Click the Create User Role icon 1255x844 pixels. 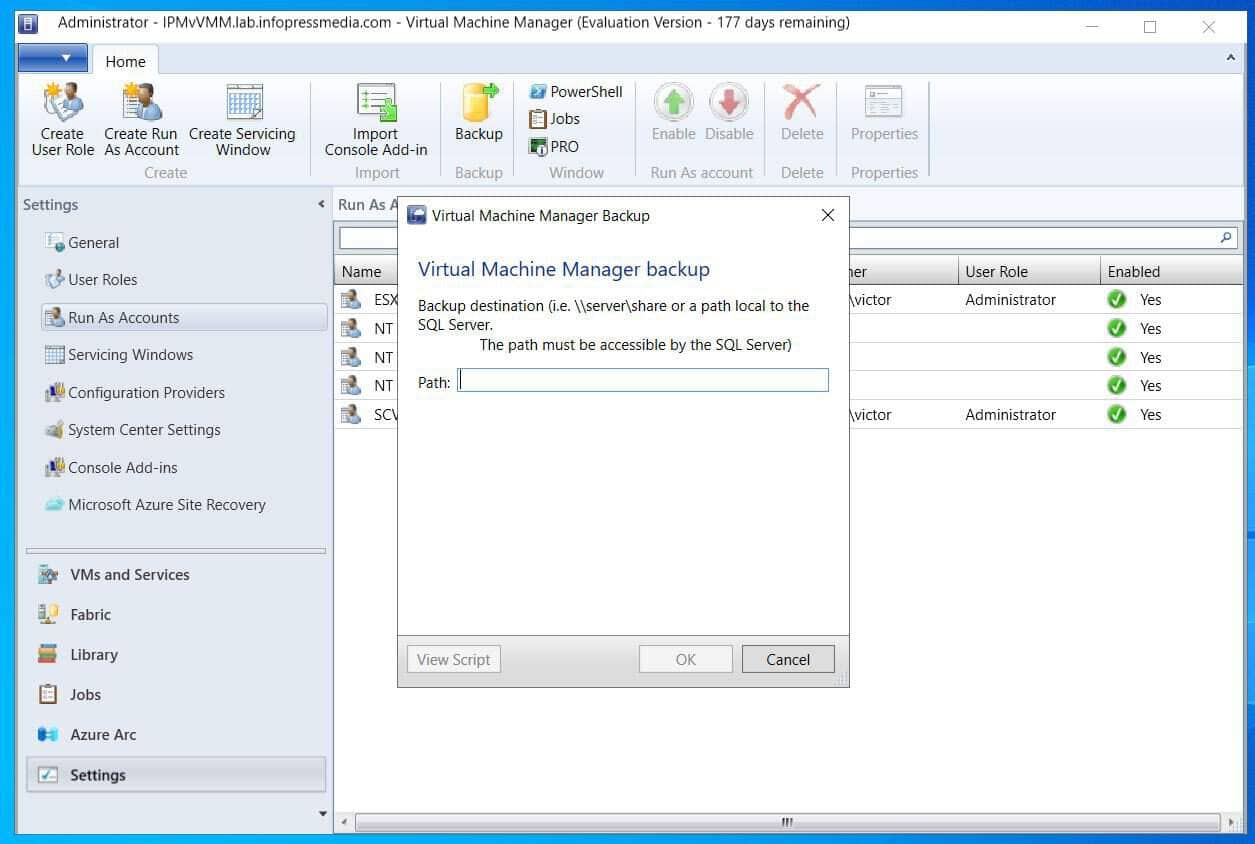63,101
